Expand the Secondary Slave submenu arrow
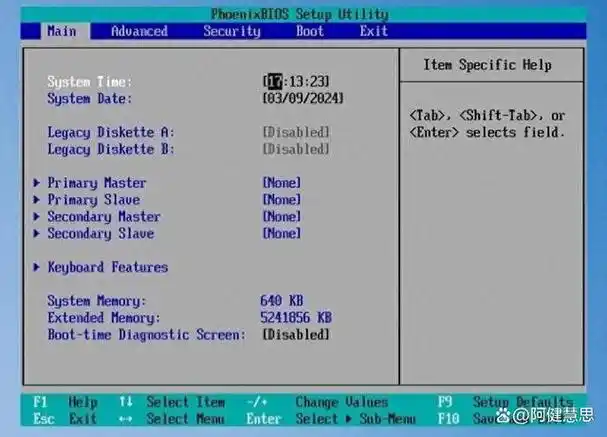This screenshot has height=437, width=607. click(37, 234)
